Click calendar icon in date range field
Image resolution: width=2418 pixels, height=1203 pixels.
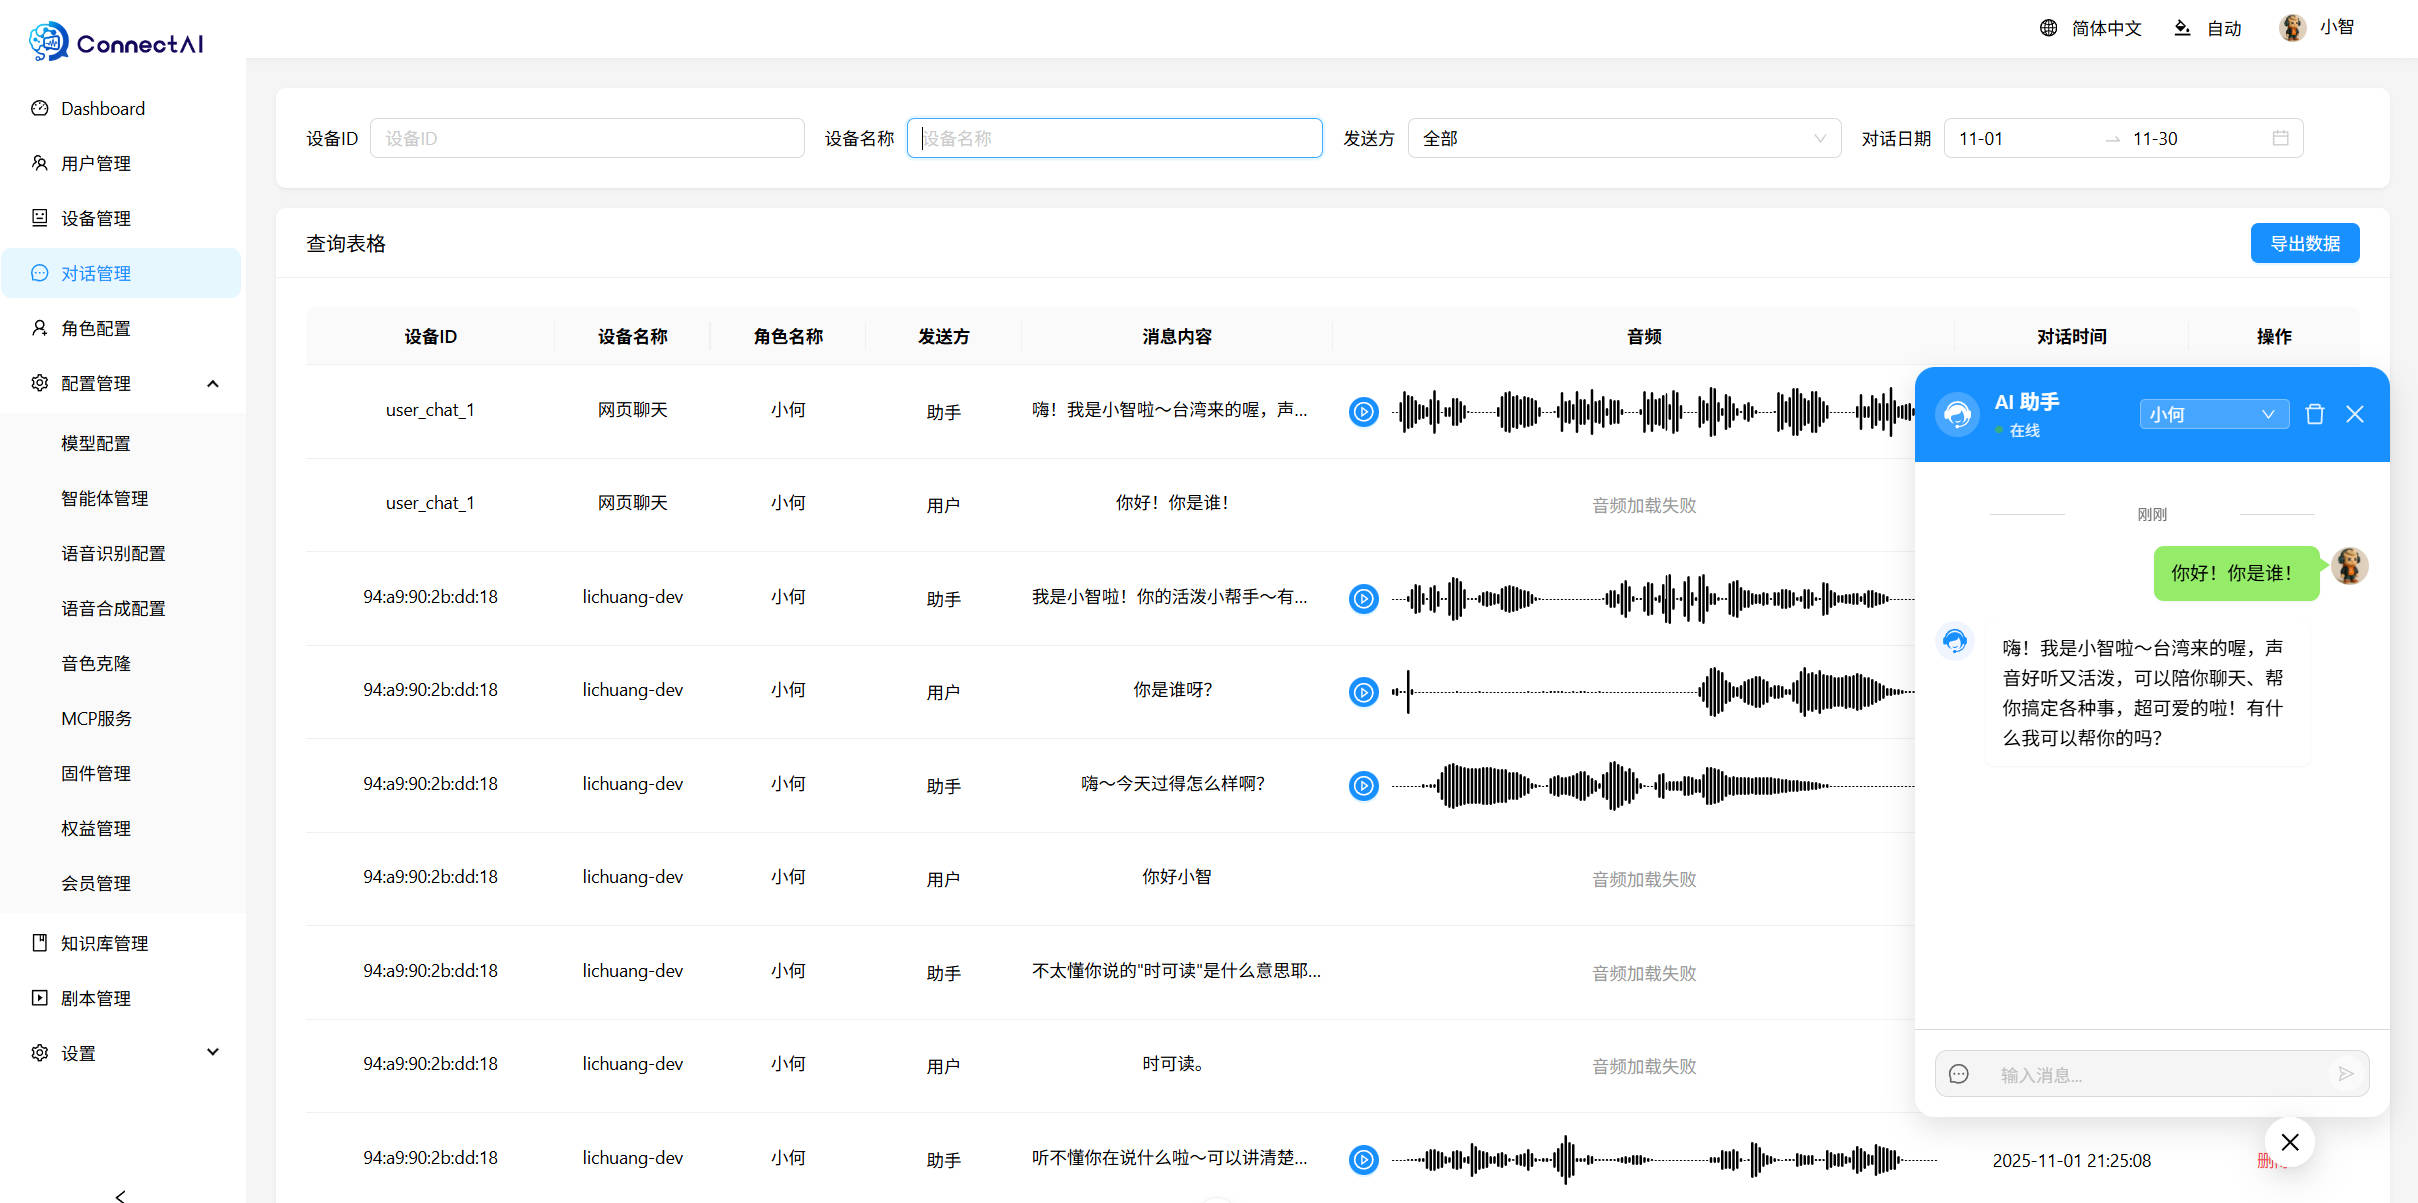[2280, 138]
